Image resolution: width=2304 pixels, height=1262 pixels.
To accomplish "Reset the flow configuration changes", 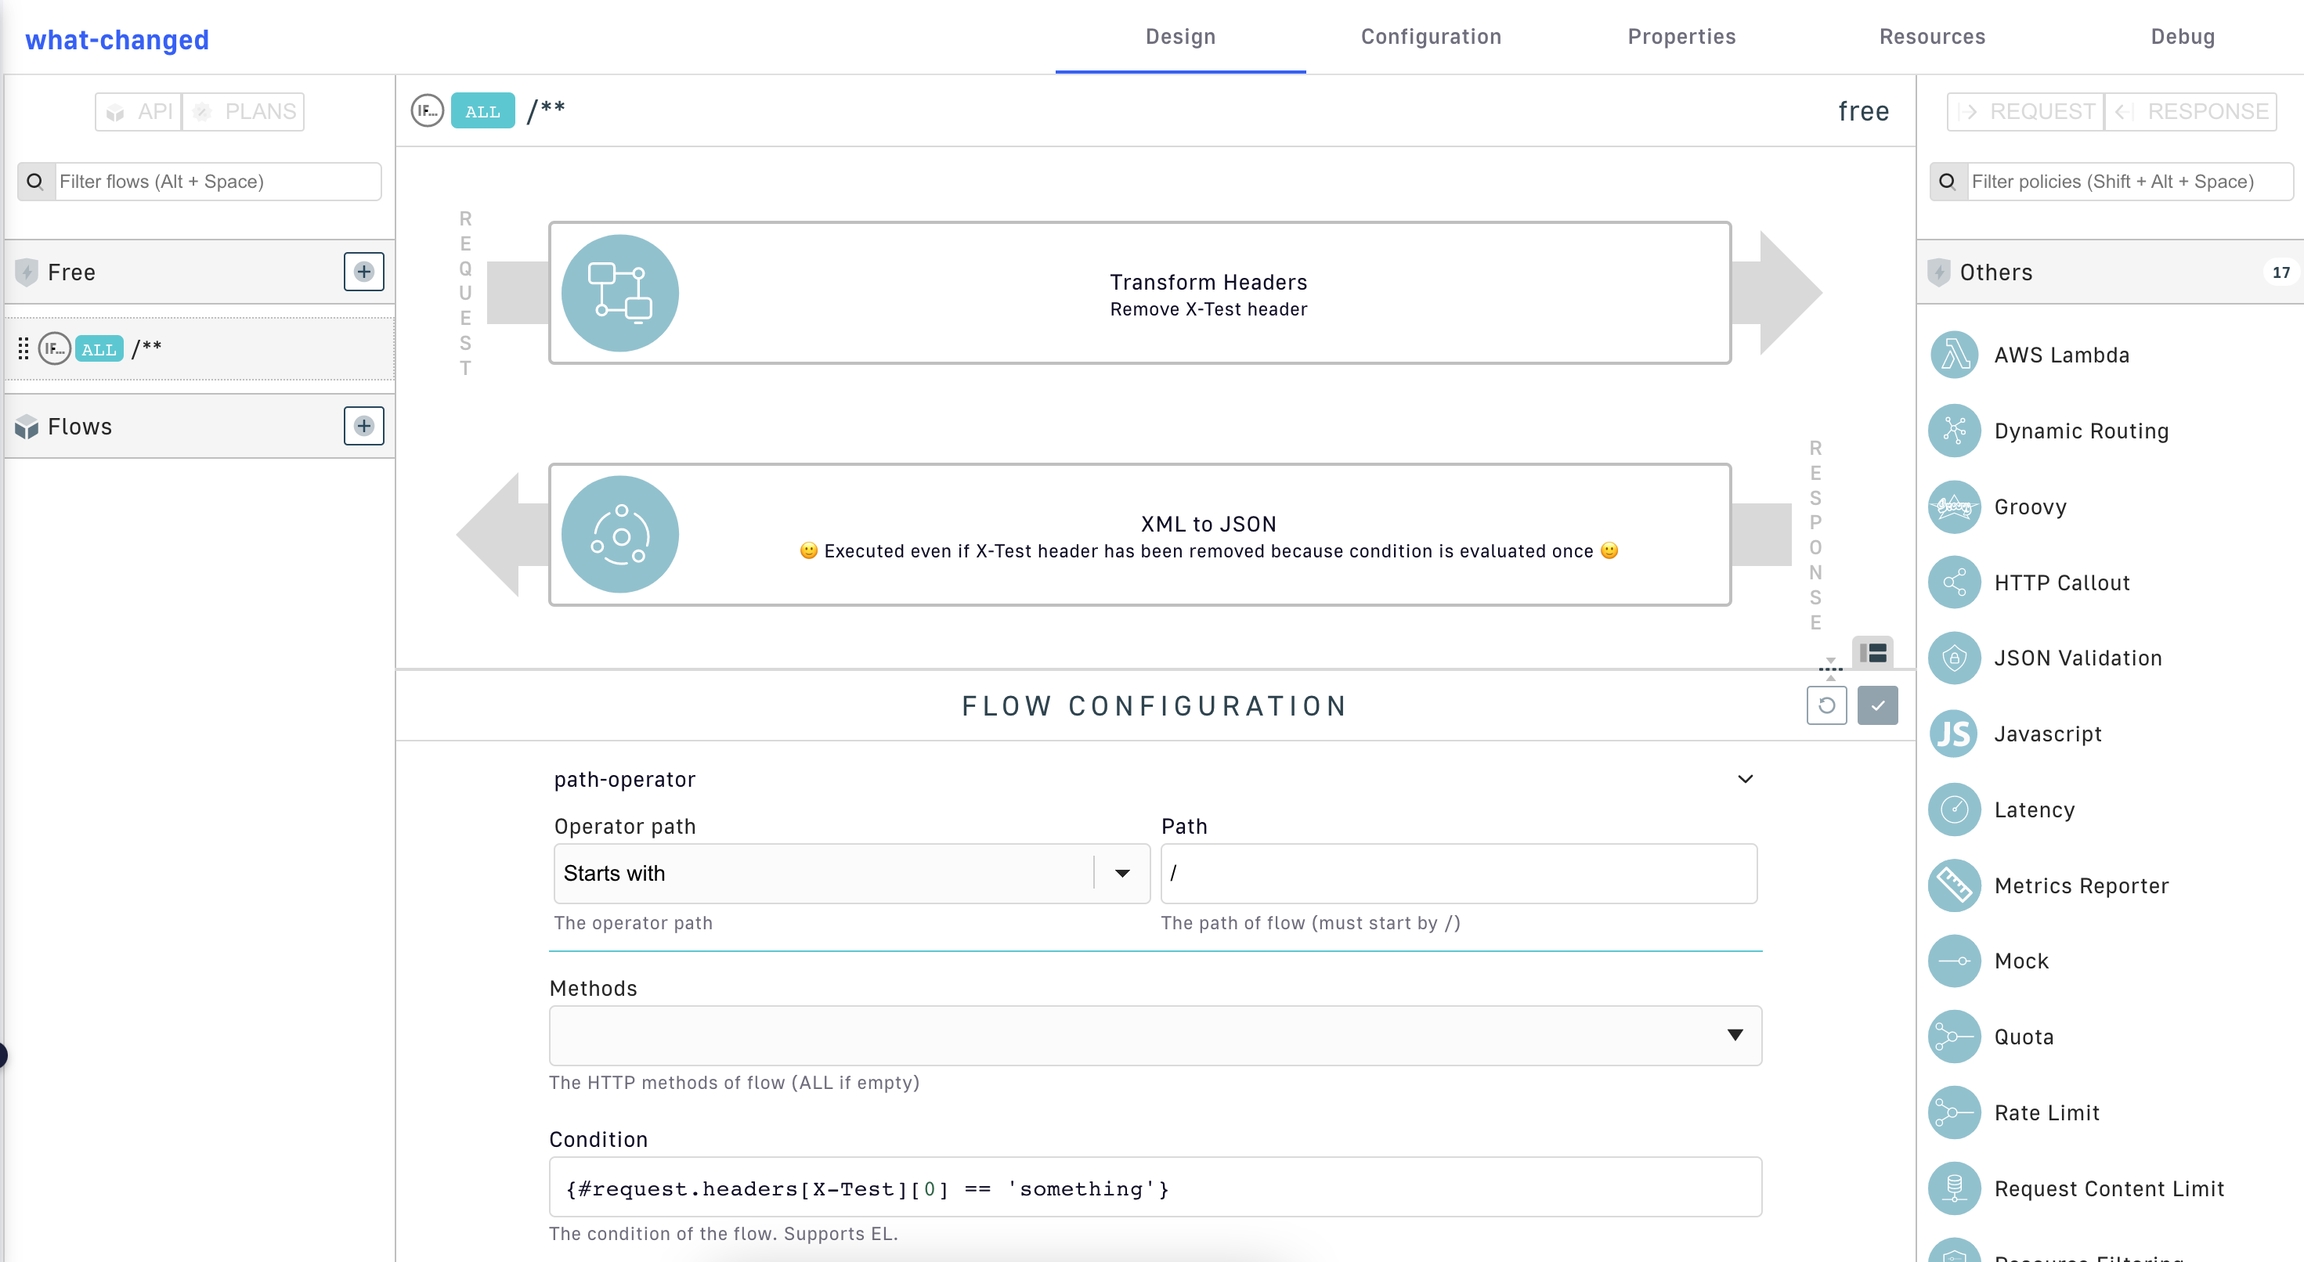I will 1826,706.
